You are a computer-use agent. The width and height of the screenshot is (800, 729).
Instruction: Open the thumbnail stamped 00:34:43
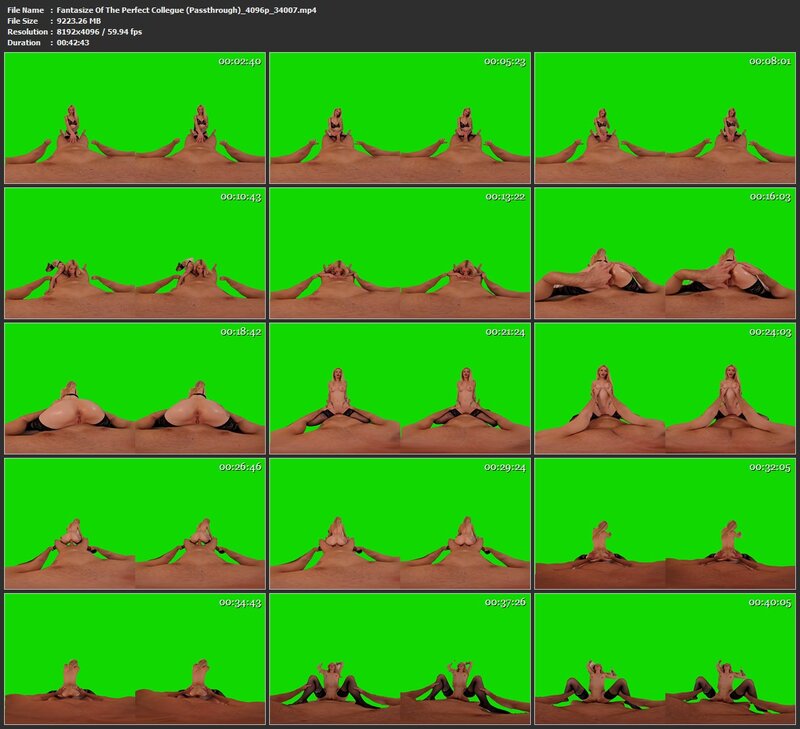[135, 658]
